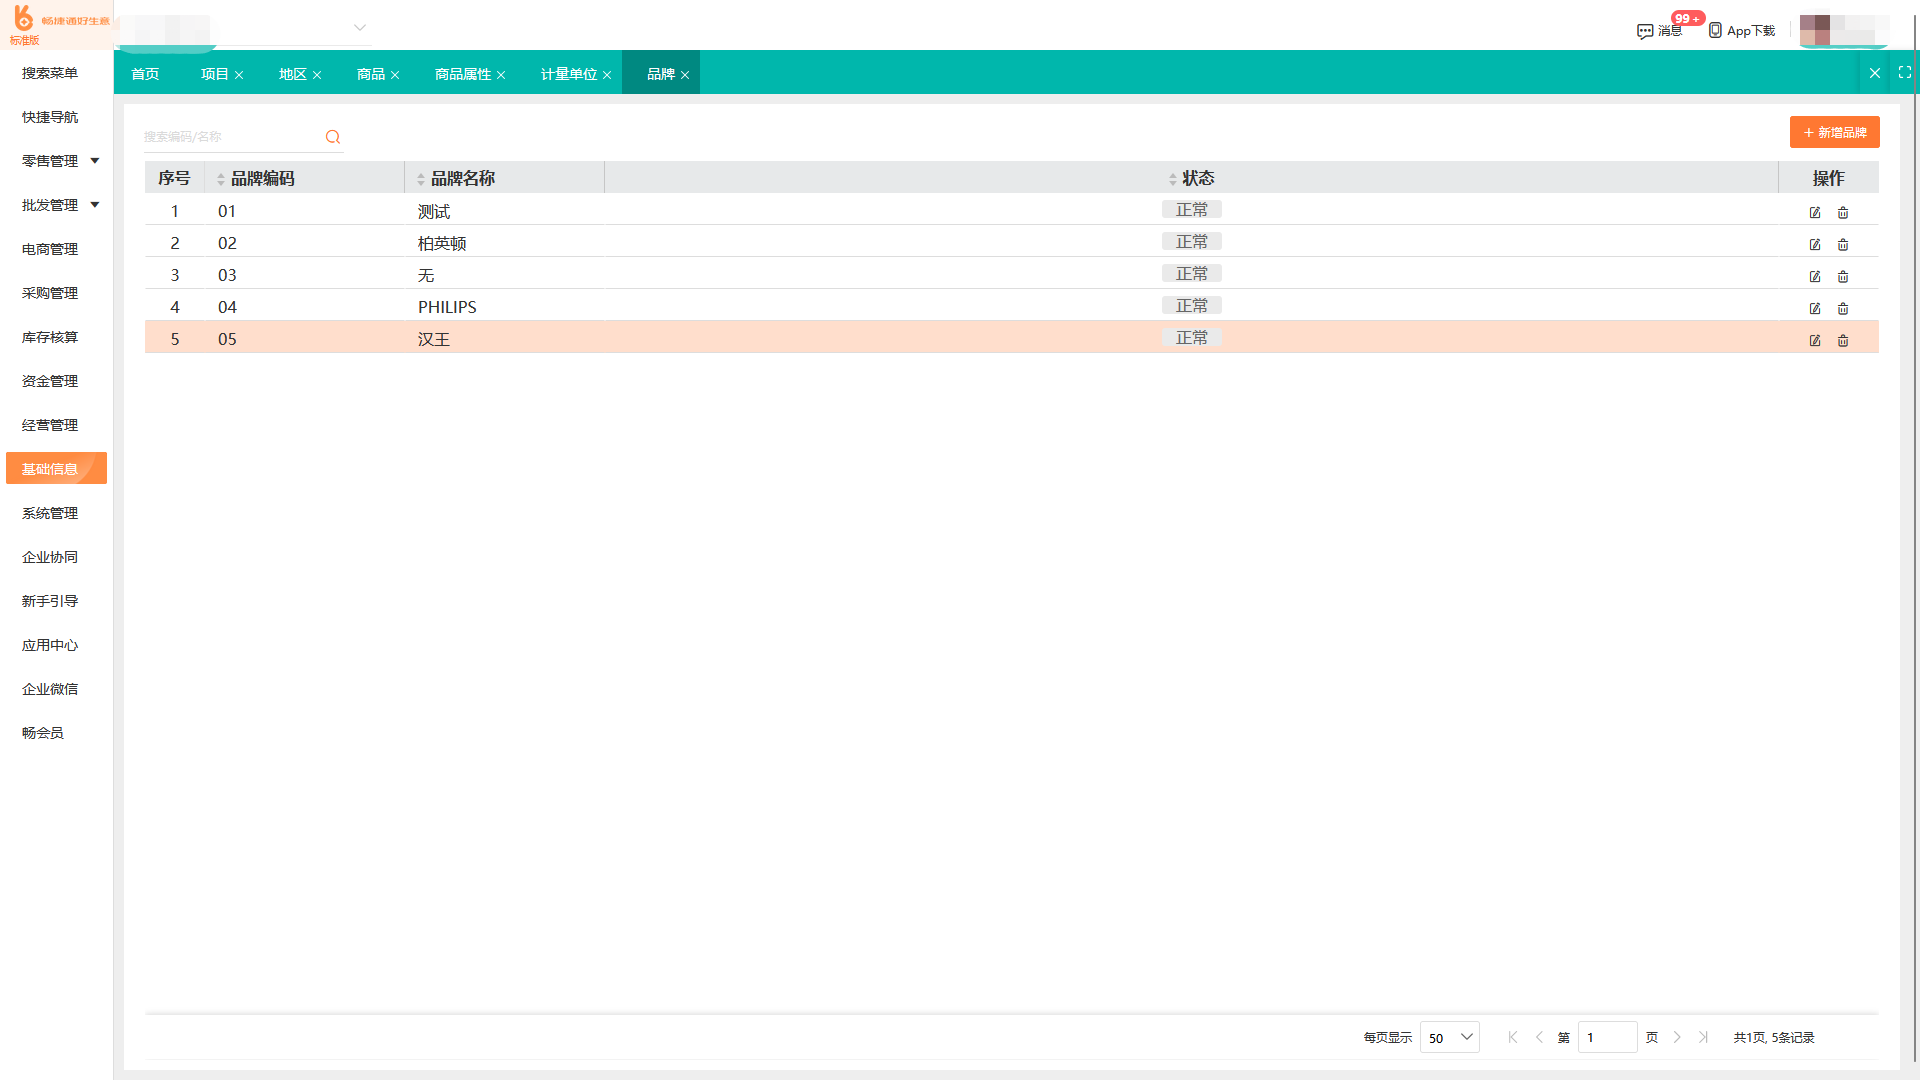Click the search magnifier icon
This screenshot has width=1920, height=1080.
pos(334,137)
